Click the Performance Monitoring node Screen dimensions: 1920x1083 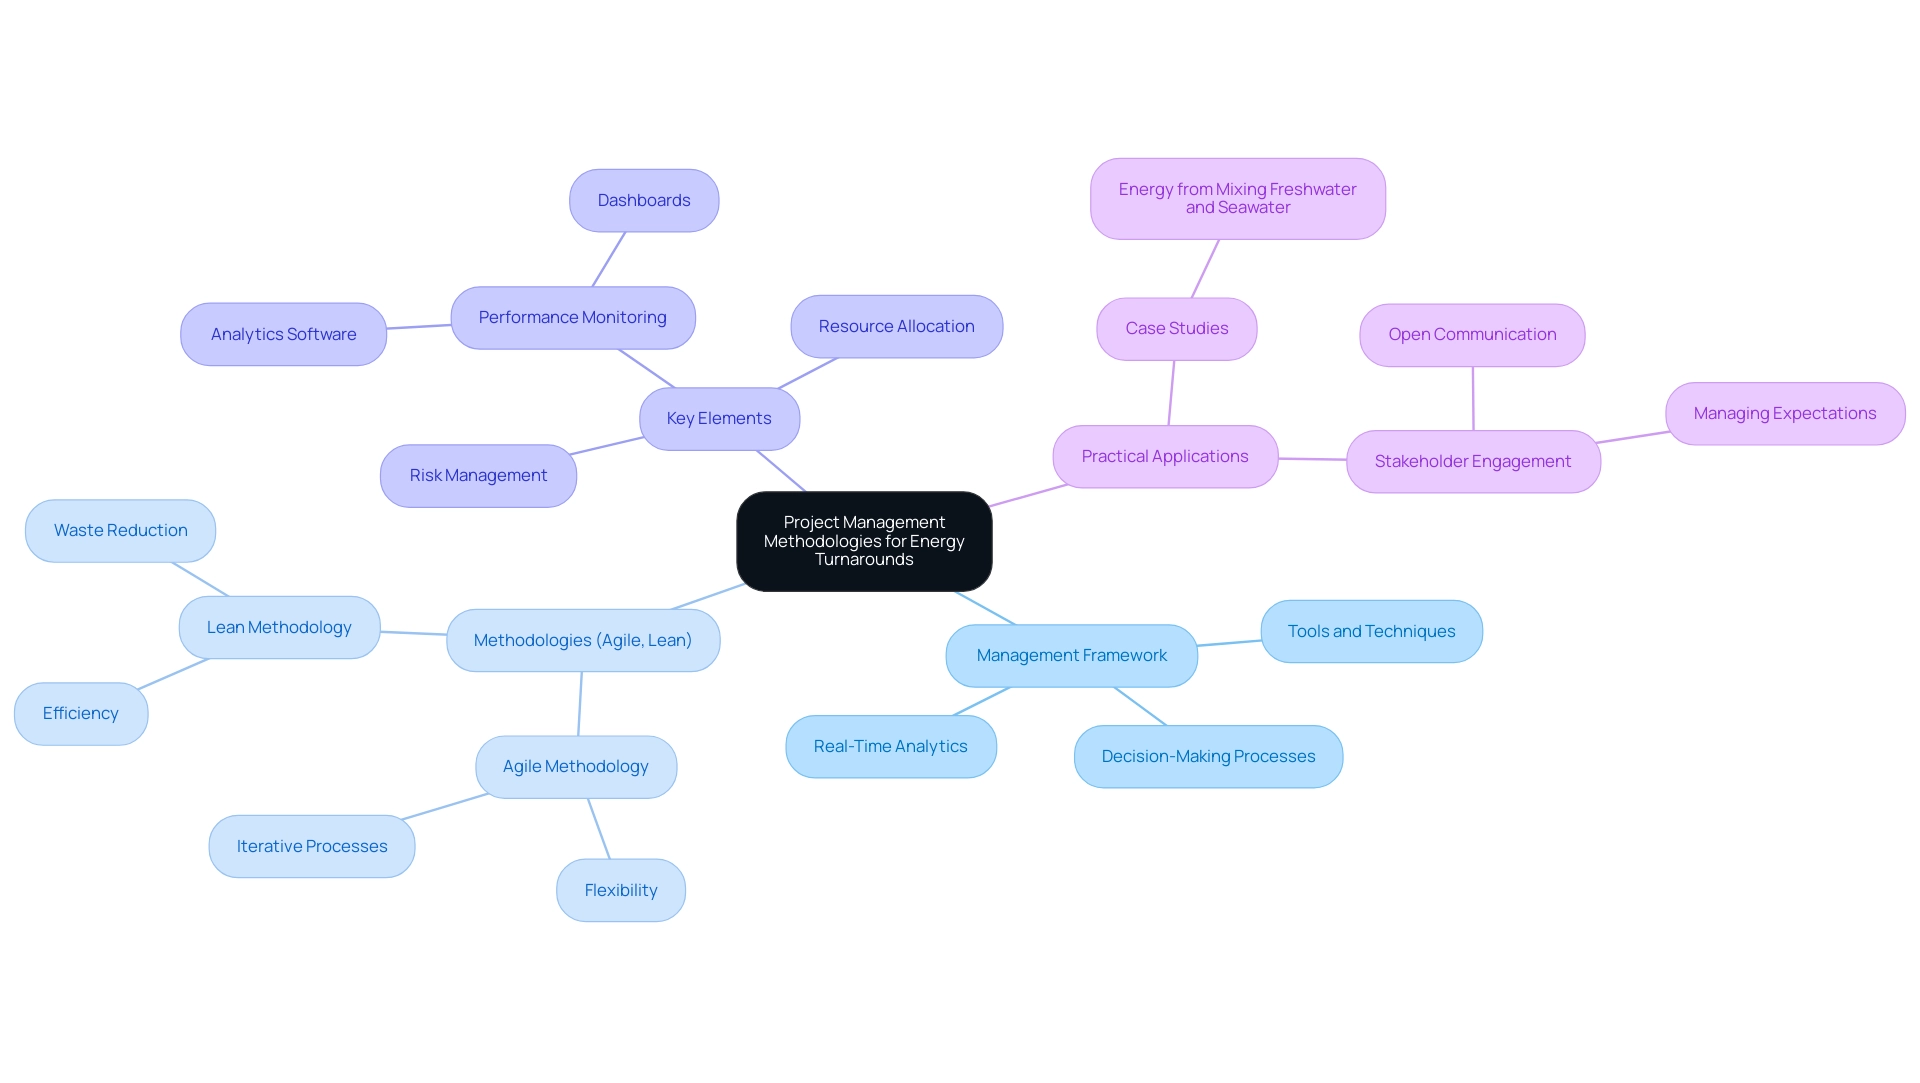[x=572, y=317]
